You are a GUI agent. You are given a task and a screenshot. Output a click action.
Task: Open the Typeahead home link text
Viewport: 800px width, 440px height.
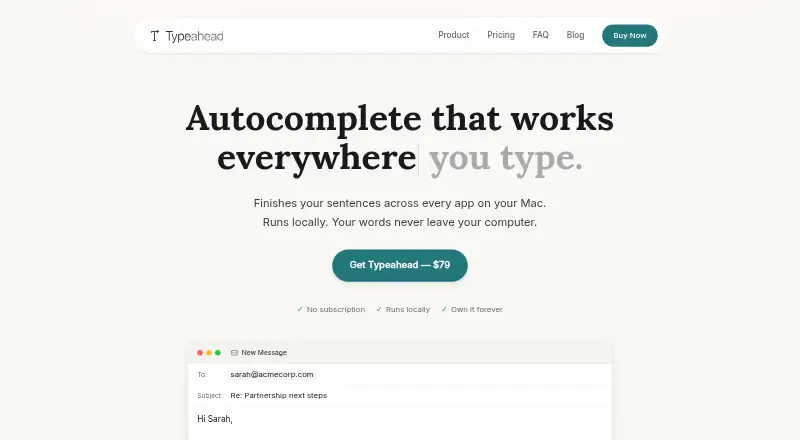tap(194, 36)
